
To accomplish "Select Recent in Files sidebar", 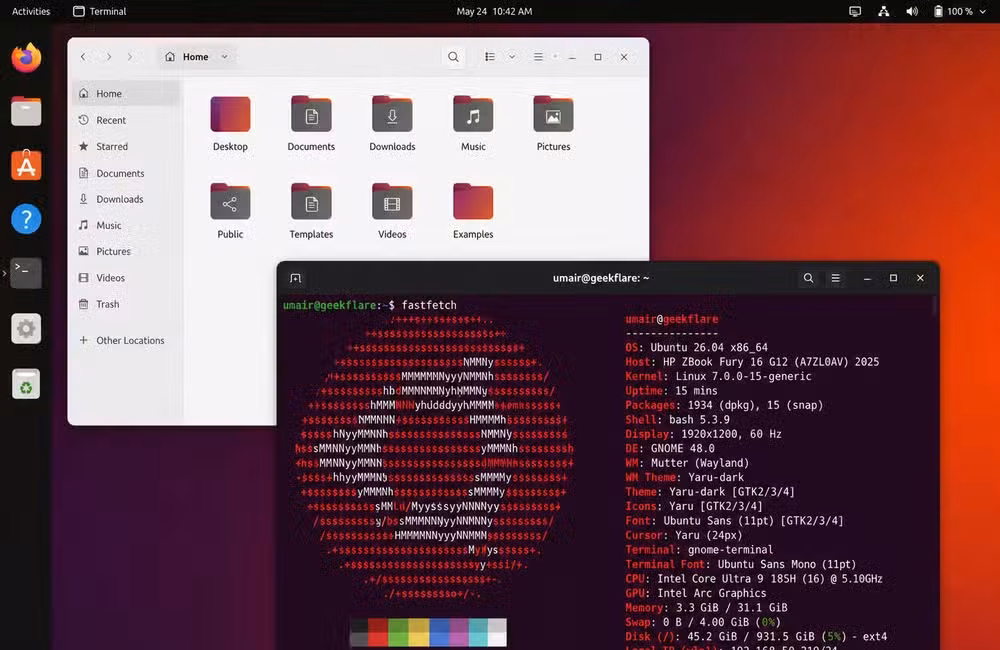I will tap(126, 120).
